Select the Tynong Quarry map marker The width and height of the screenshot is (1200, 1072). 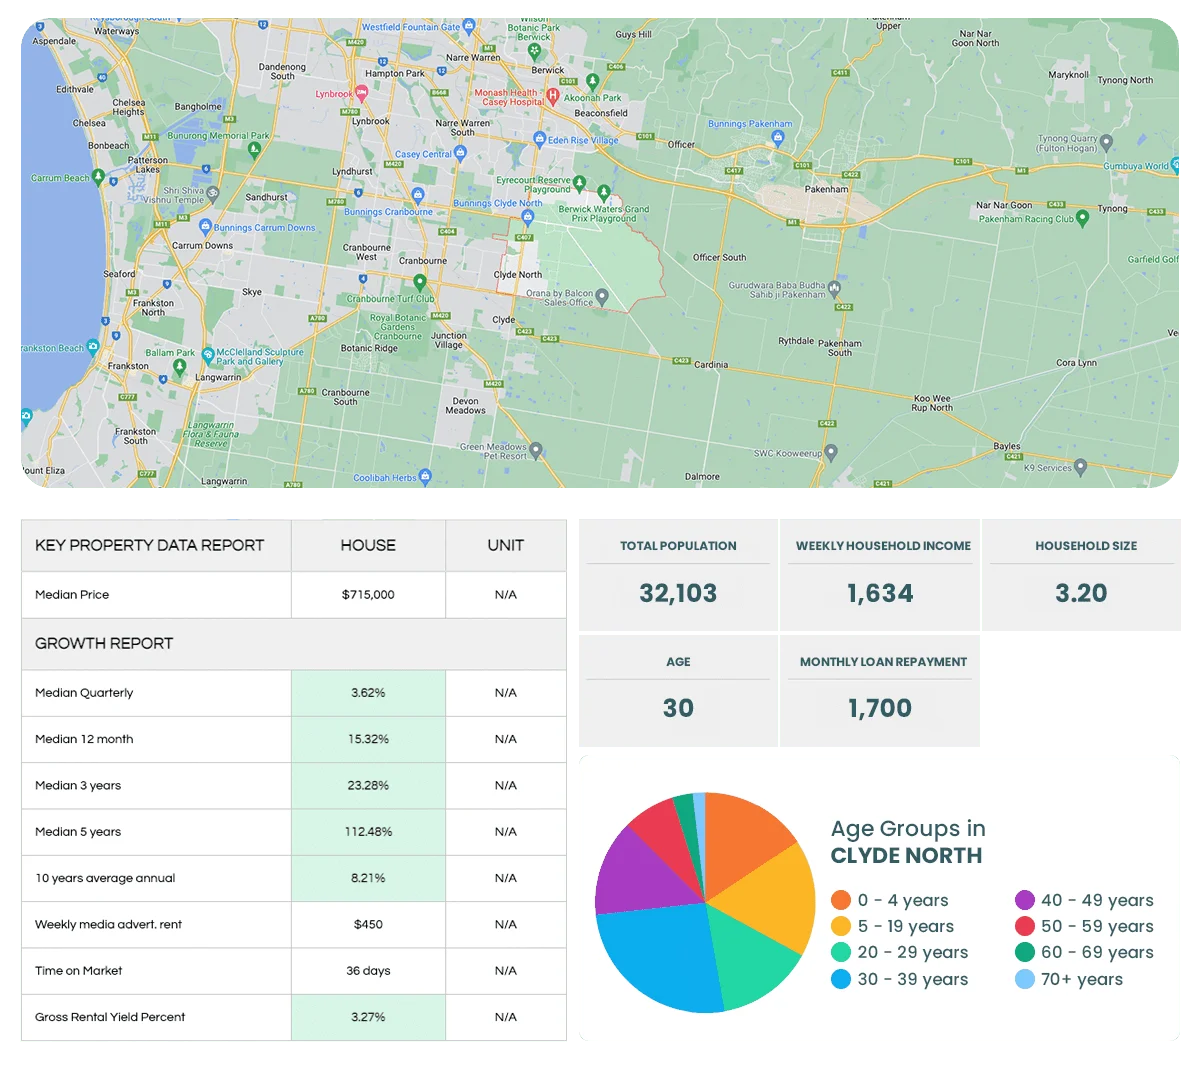click(1106, 141)
